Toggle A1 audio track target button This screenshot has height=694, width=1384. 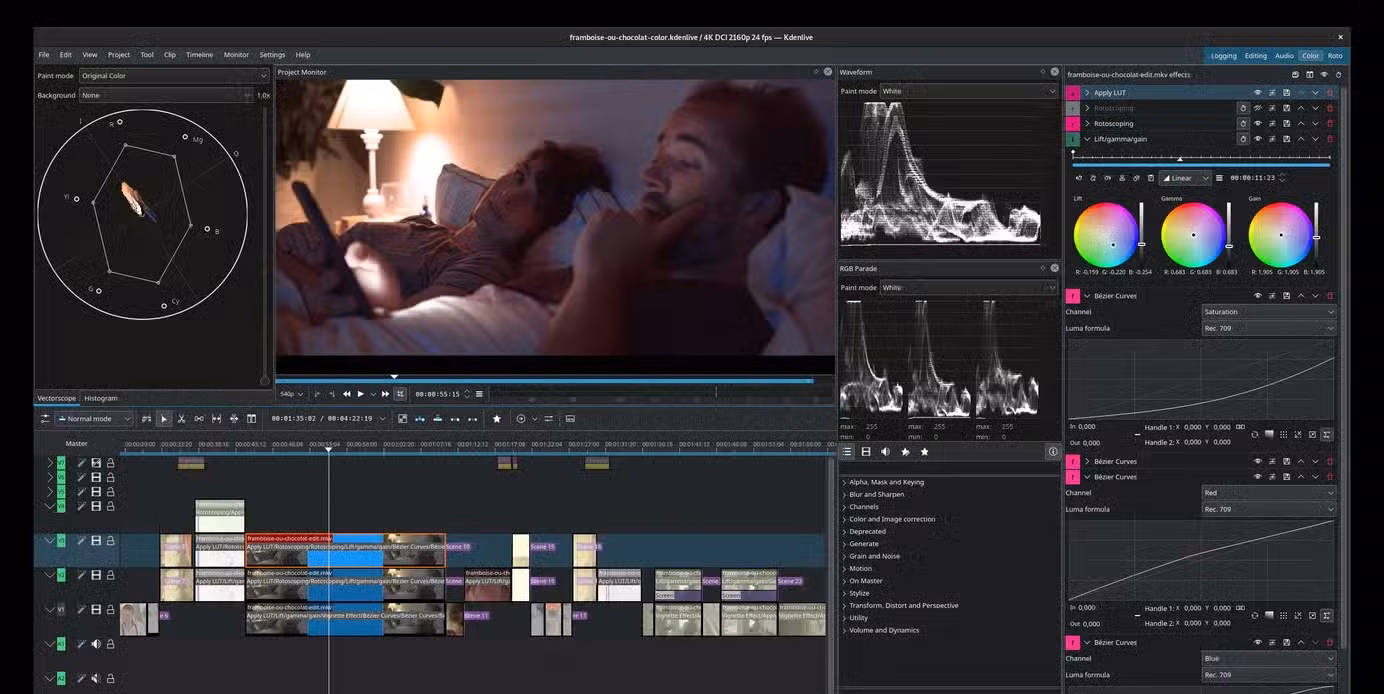coord(61,644)
